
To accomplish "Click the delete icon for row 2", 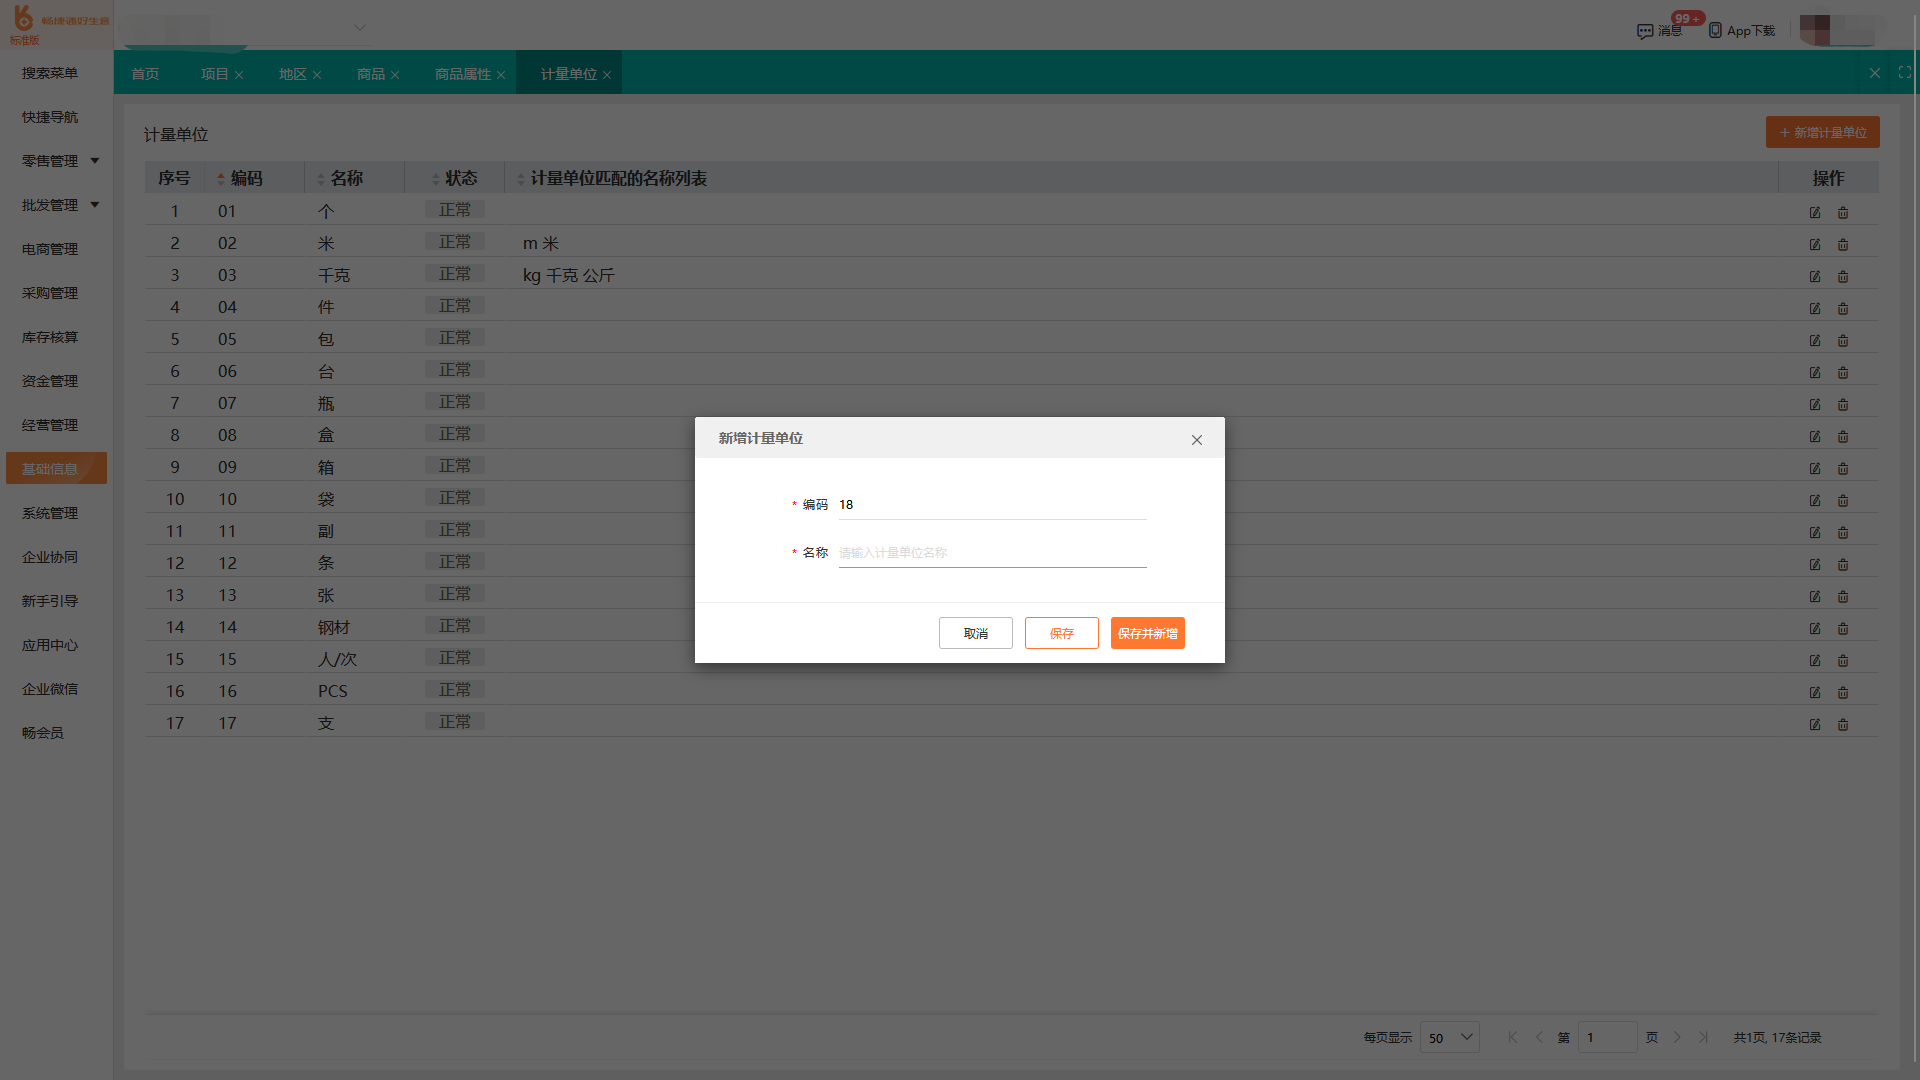I will [x=1842, y=244].
